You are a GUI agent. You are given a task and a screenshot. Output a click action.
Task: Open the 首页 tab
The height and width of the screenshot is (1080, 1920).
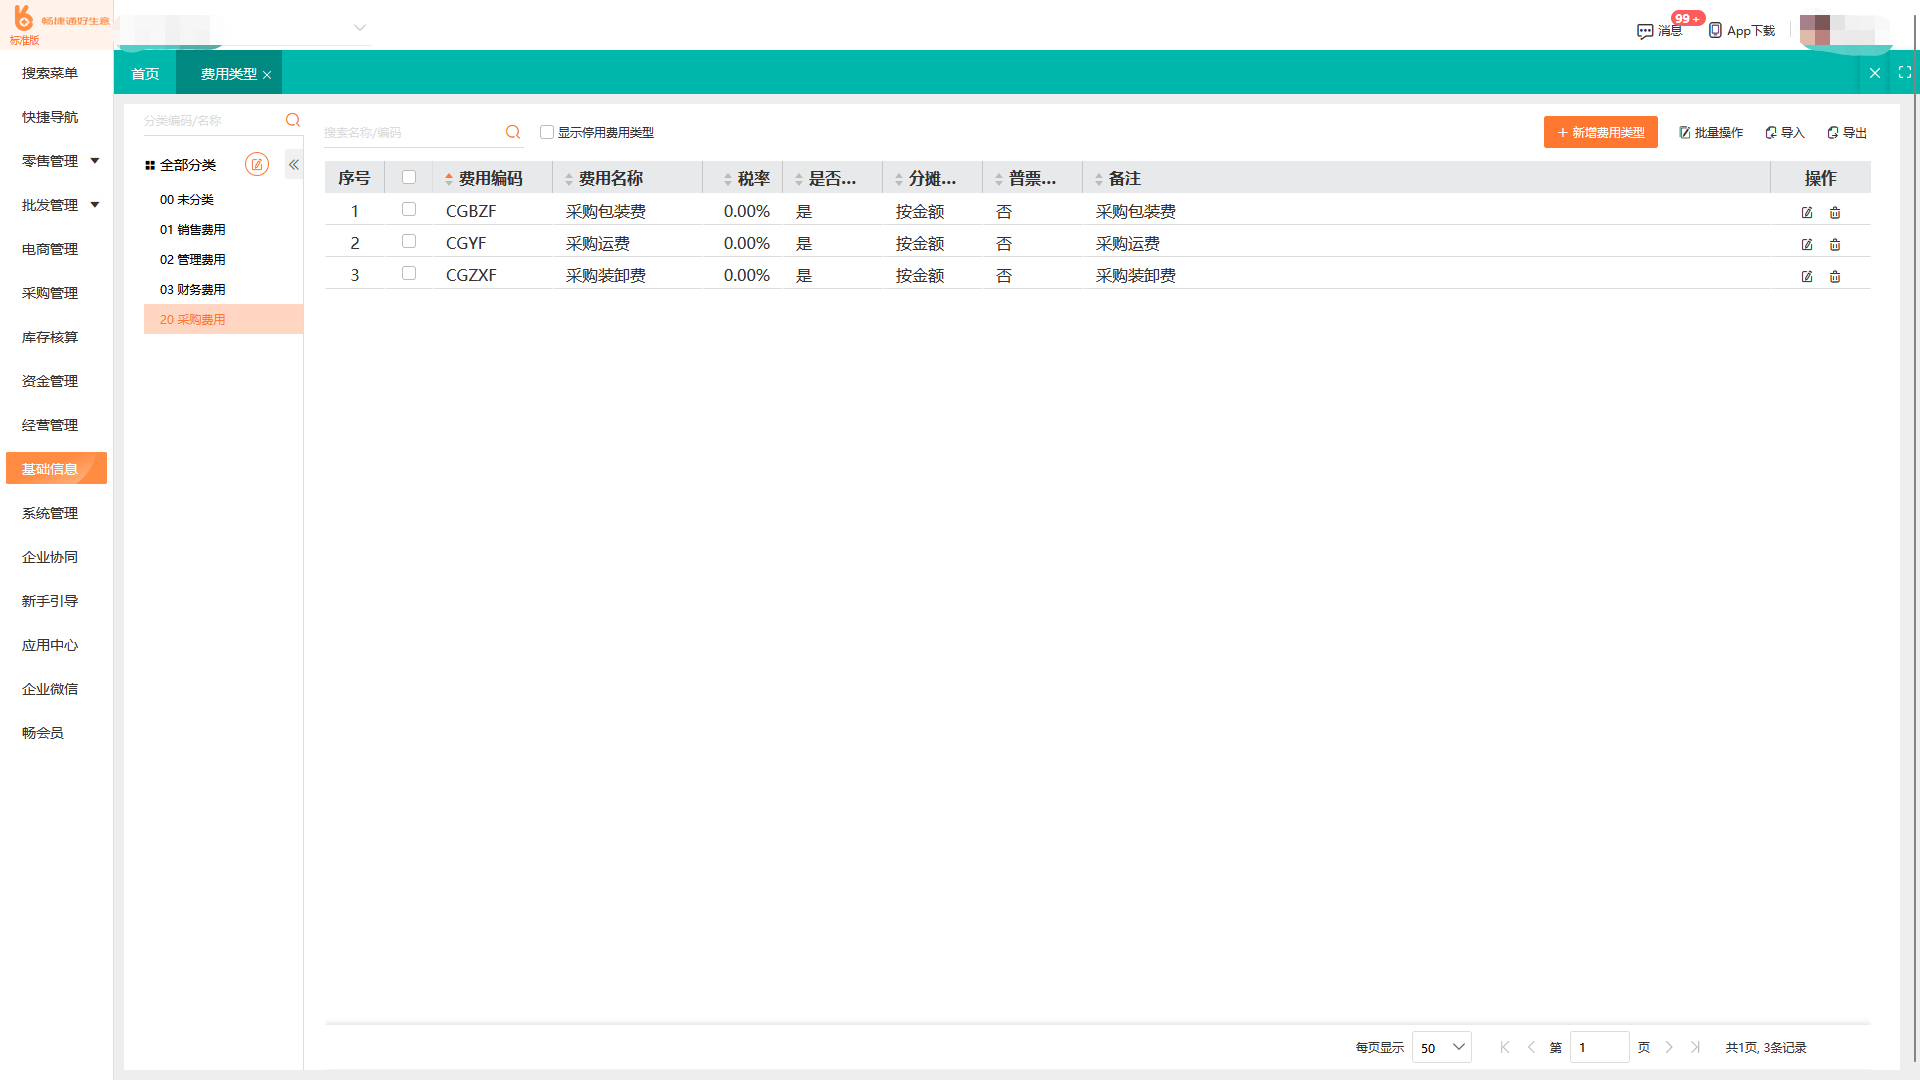[x=145, y=74]
